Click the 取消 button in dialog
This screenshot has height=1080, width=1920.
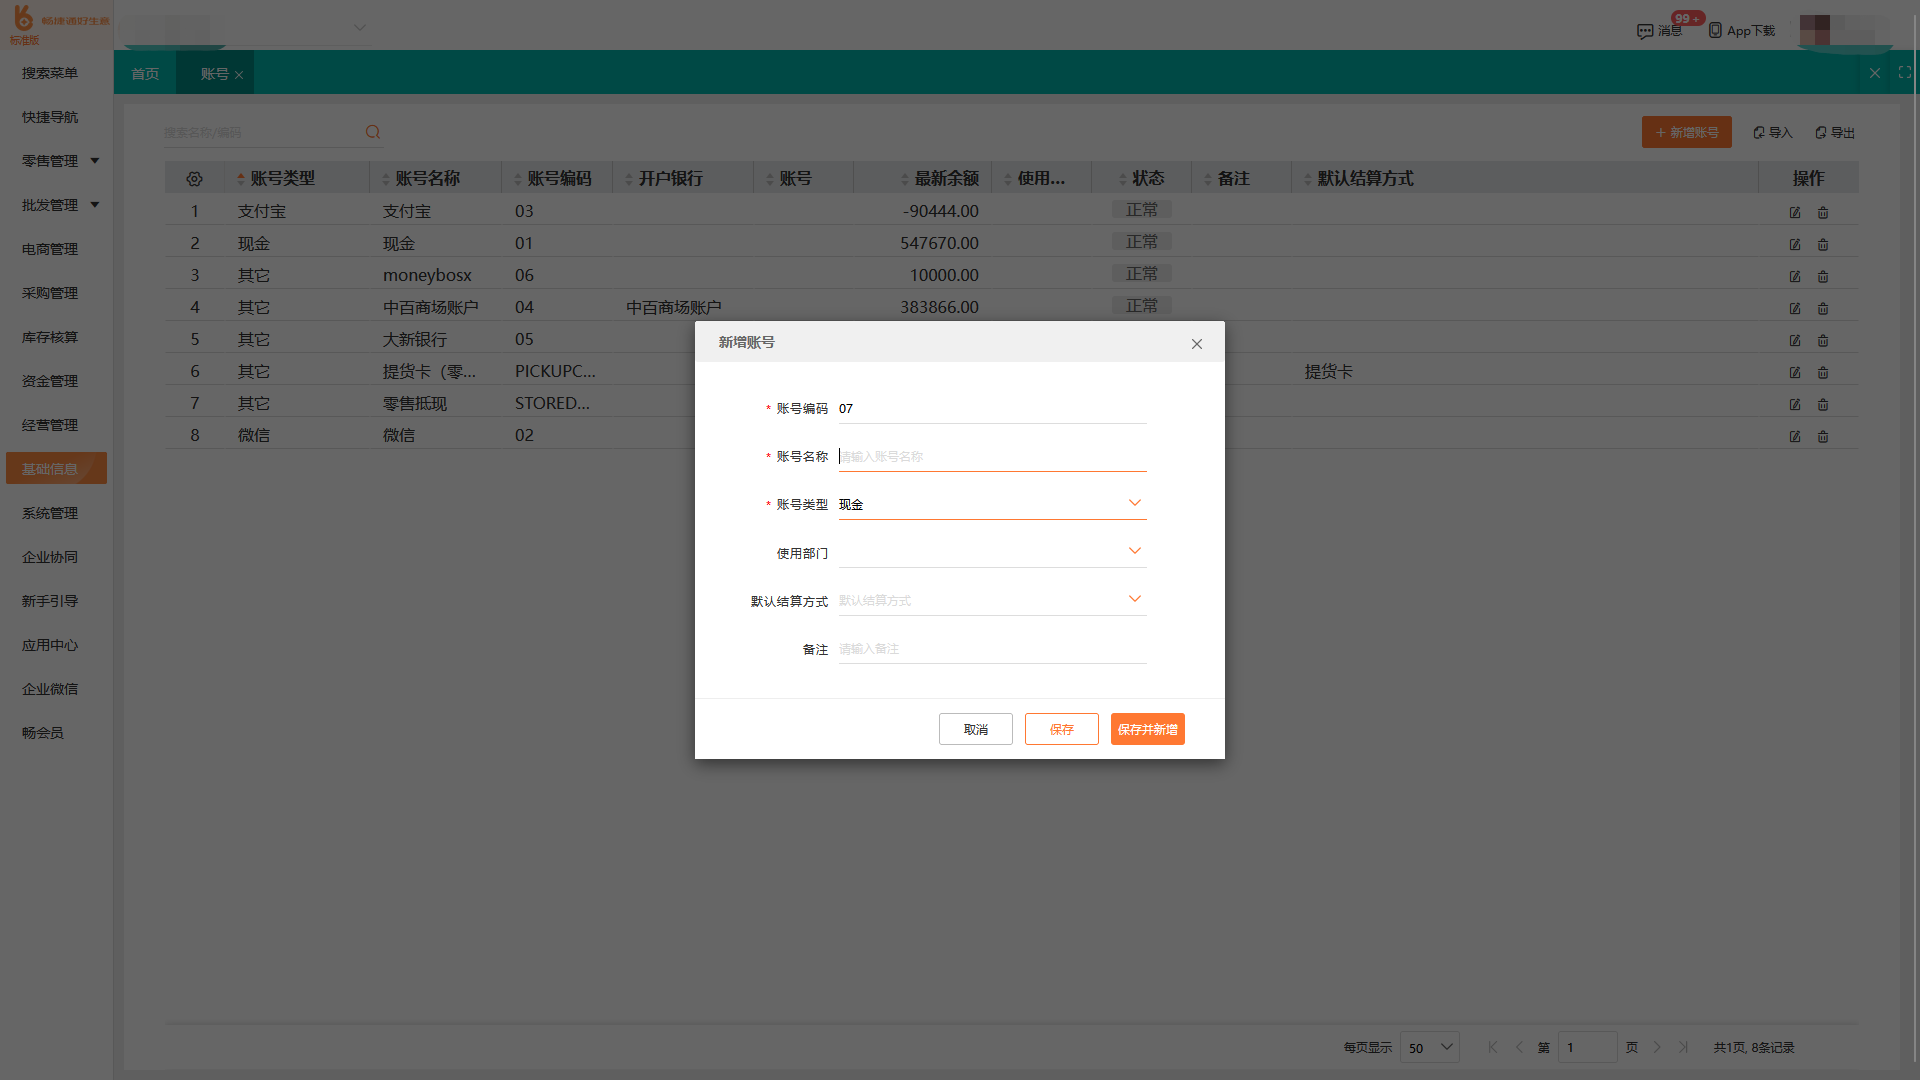pos(976,729)
